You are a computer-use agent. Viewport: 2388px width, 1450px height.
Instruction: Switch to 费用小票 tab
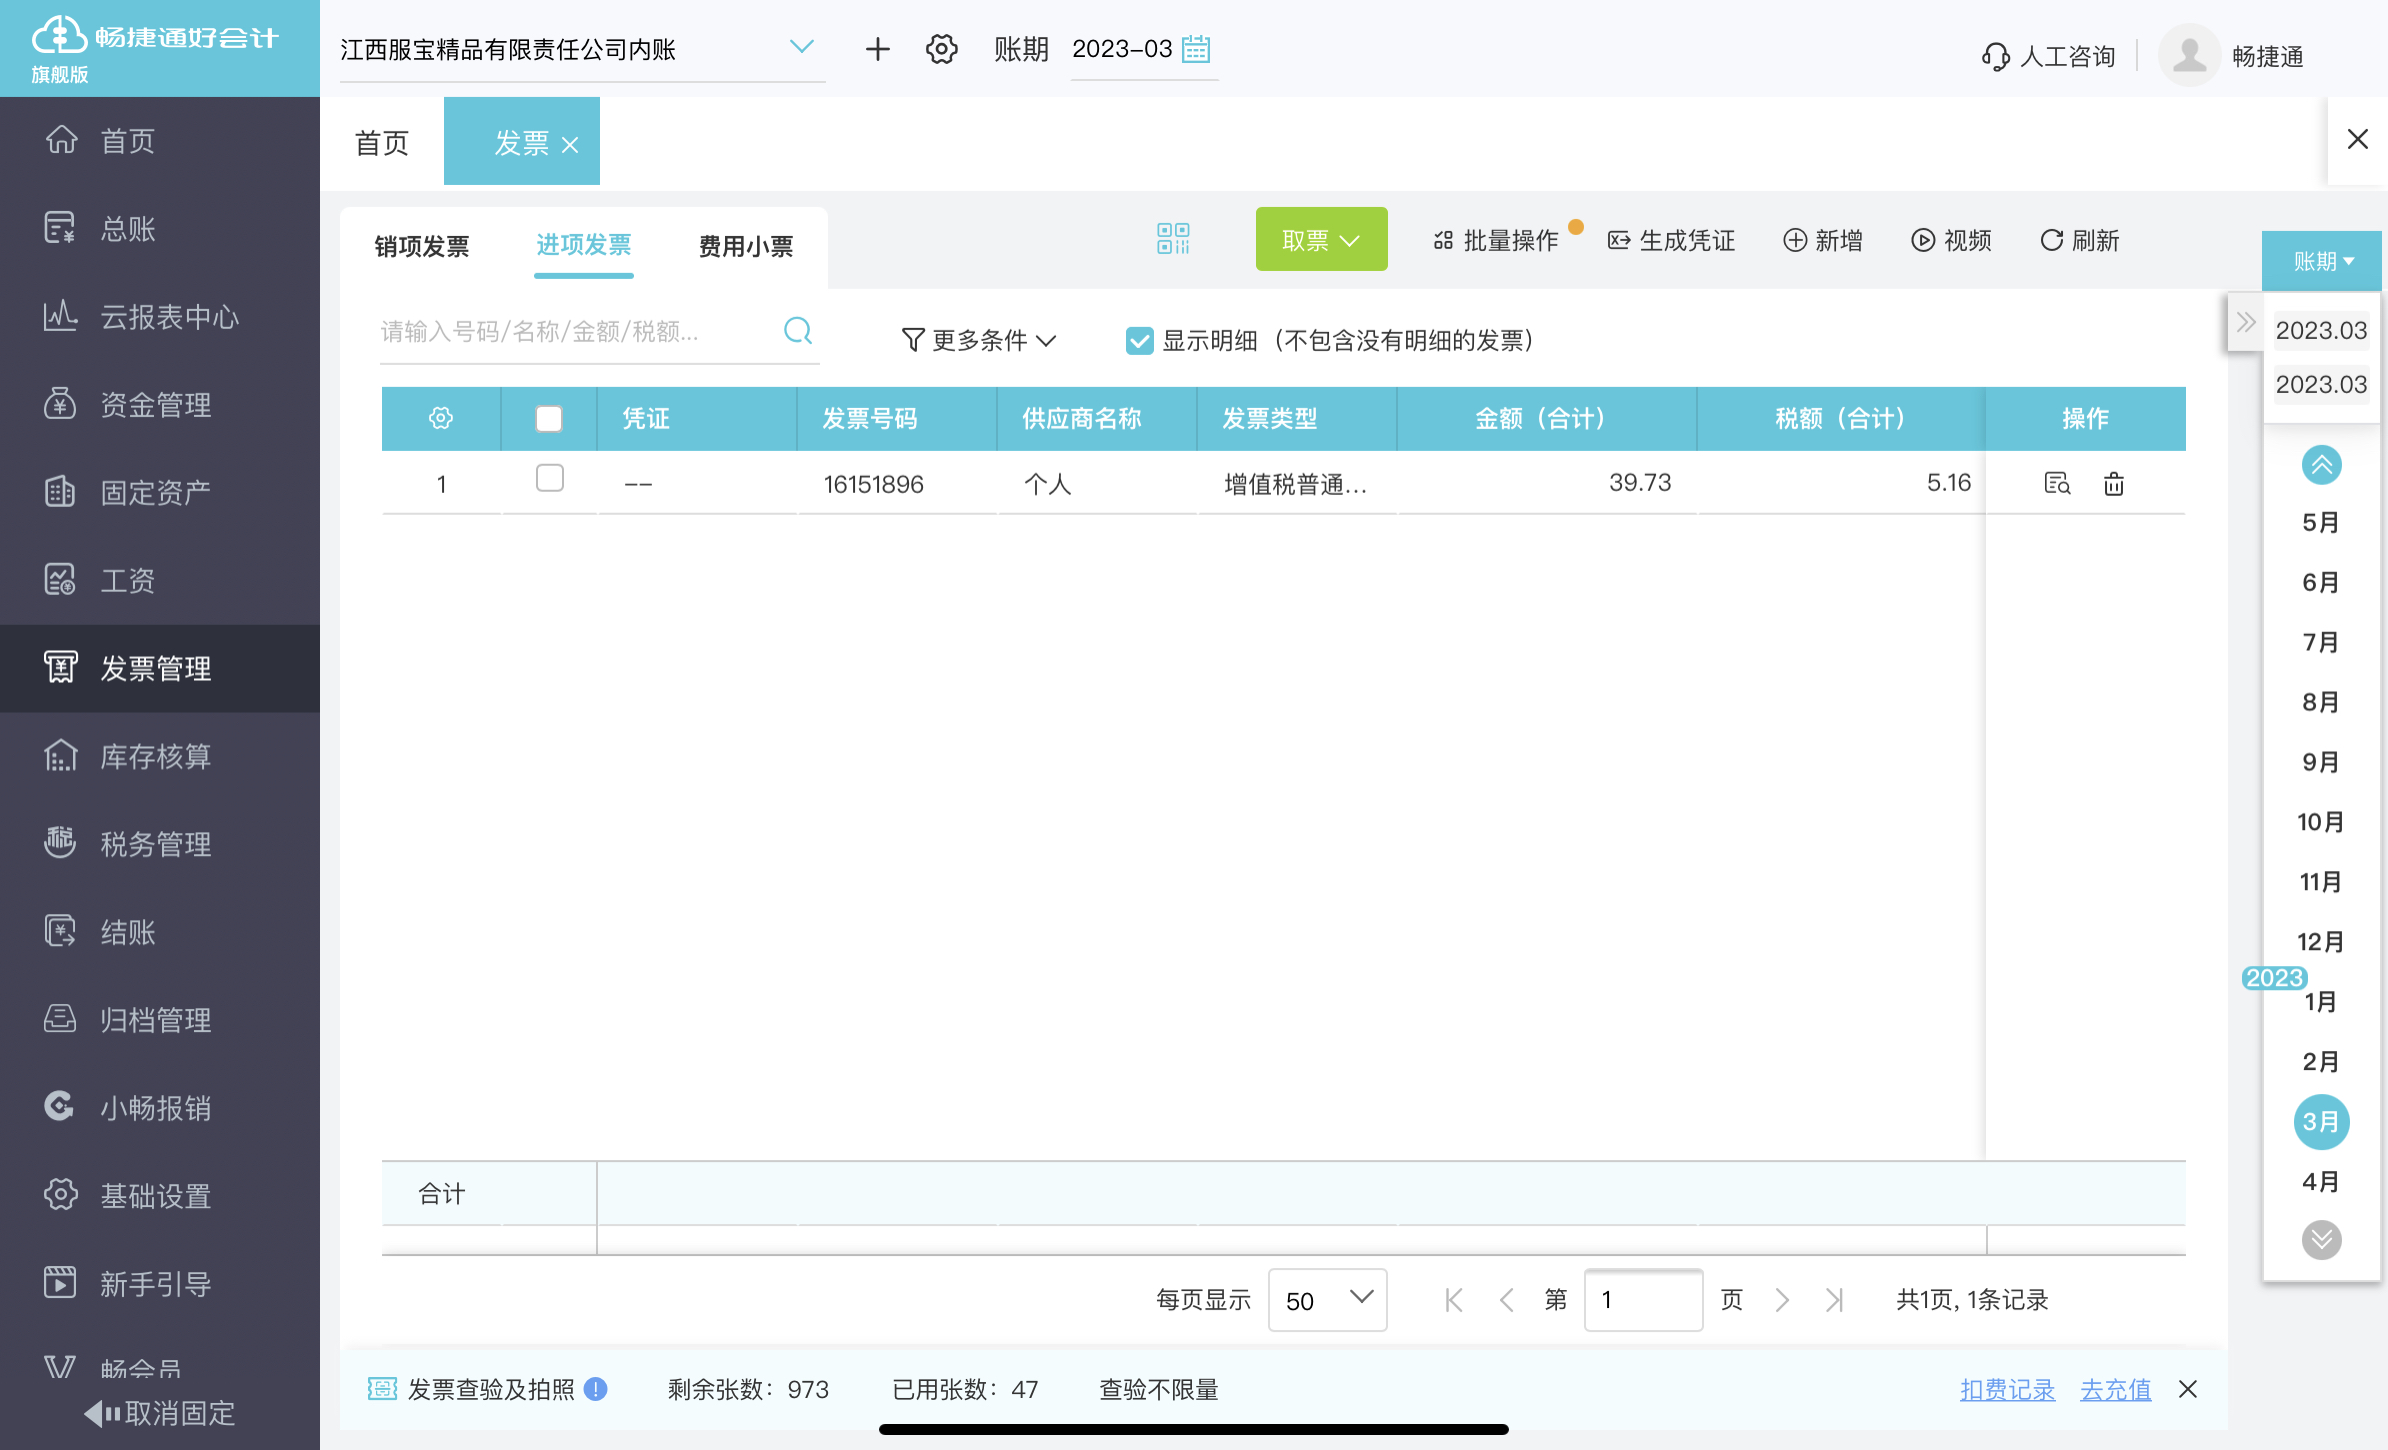tap(745, 244)
